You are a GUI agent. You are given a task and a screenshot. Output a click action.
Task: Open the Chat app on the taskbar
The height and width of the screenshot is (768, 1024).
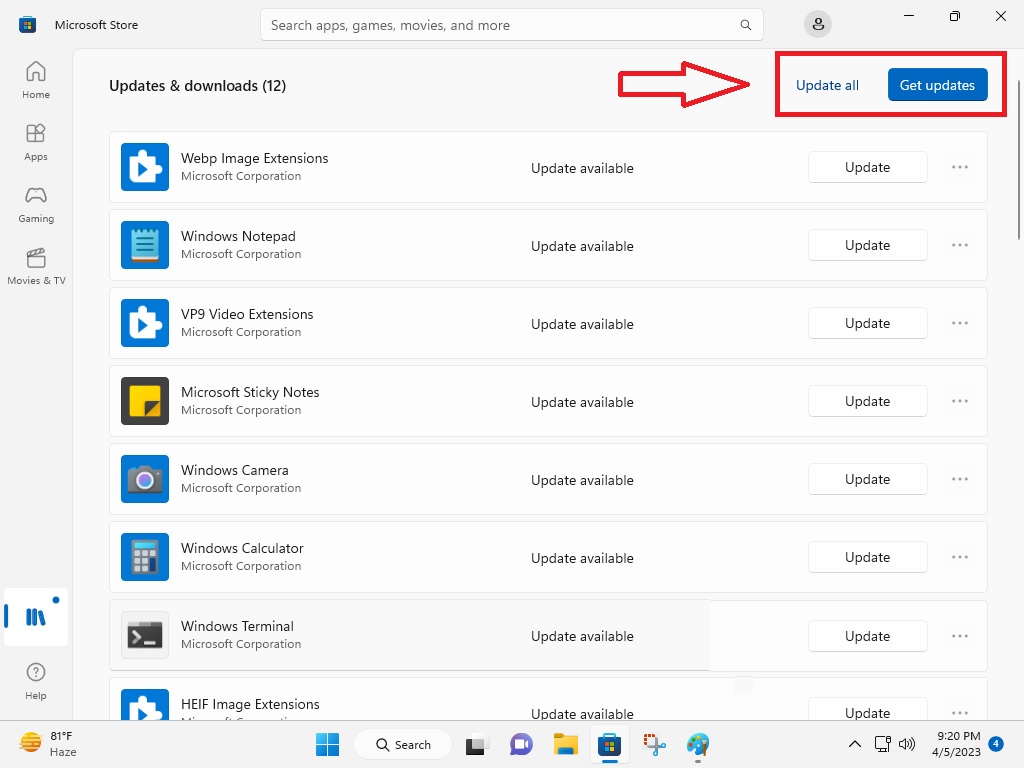(521, 744)
